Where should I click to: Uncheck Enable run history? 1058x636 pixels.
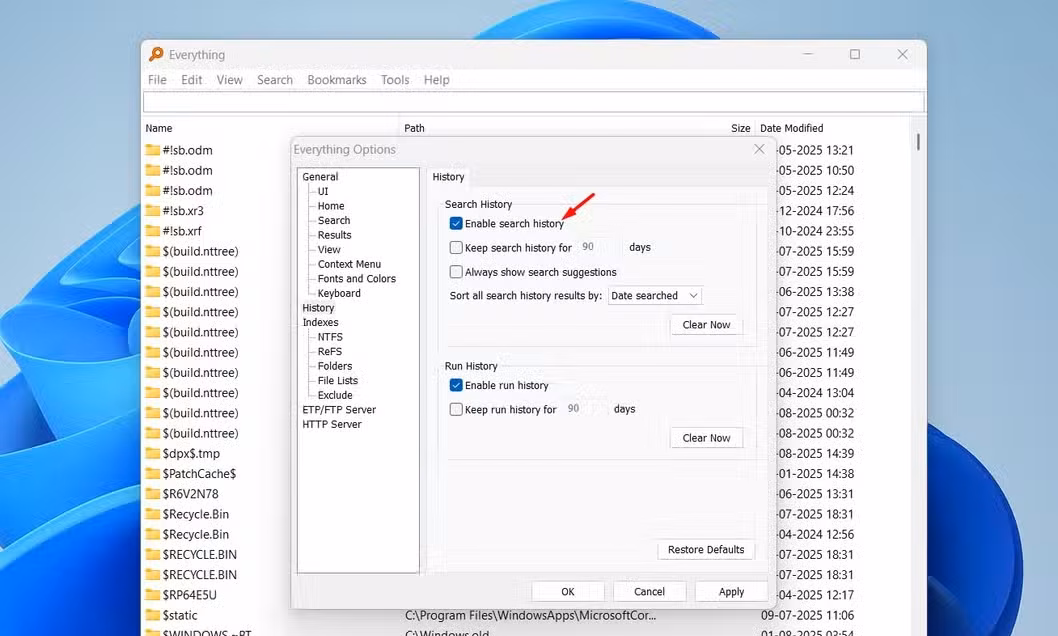coord(456,385)
